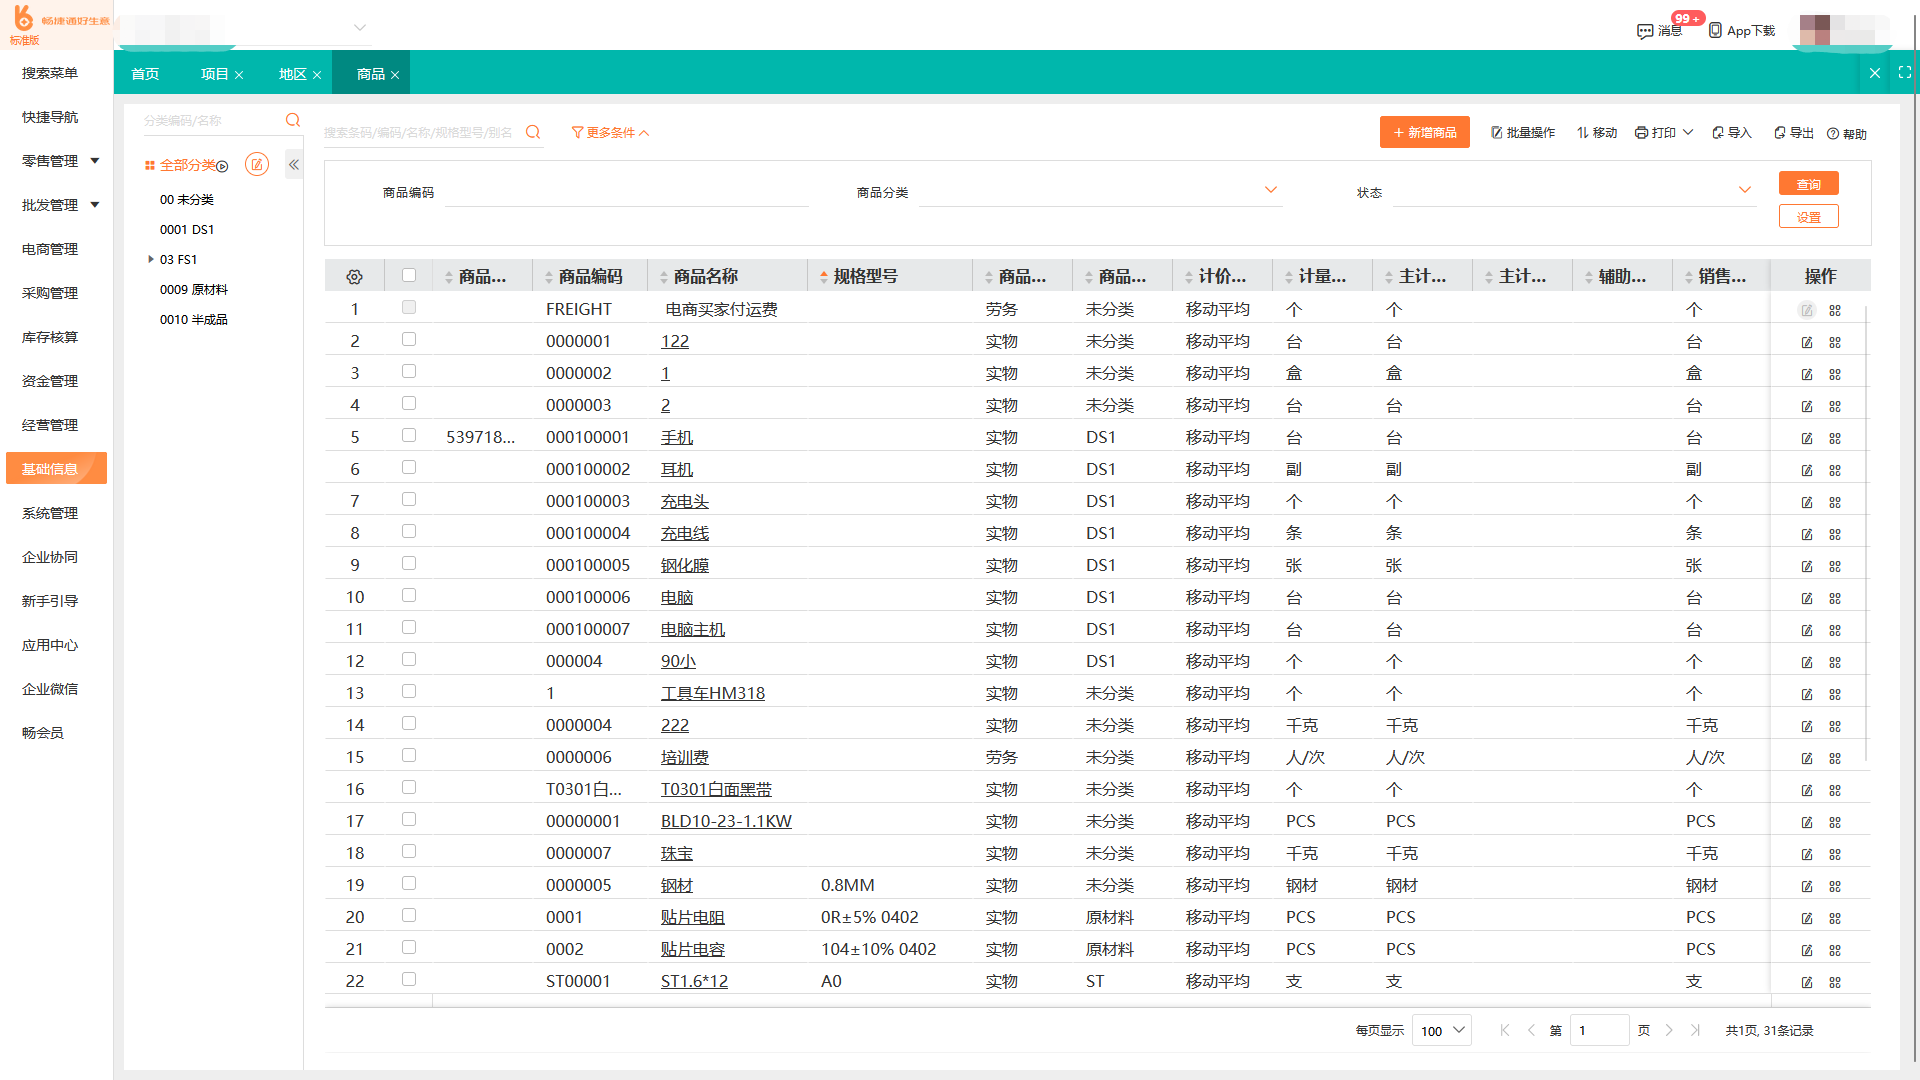This screenshot has height=1080, width=1920.
Task: Click the 更多条件 expander
Action: pyautogui.click(x=611, y=132)
